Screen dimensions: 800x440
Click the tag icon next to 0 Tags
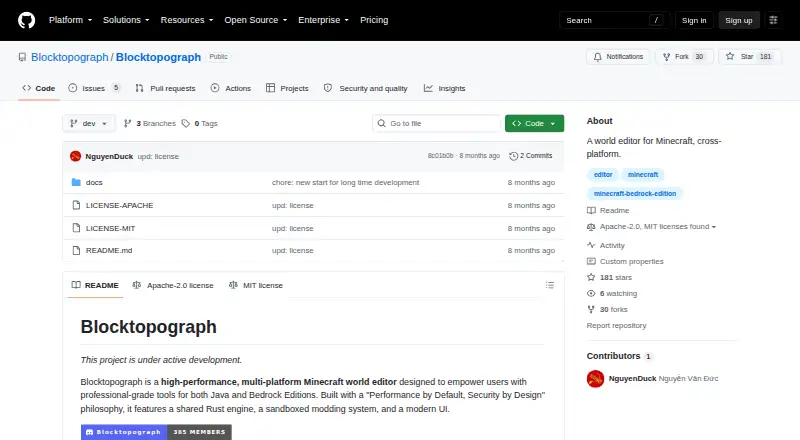(x=186, y=124)
